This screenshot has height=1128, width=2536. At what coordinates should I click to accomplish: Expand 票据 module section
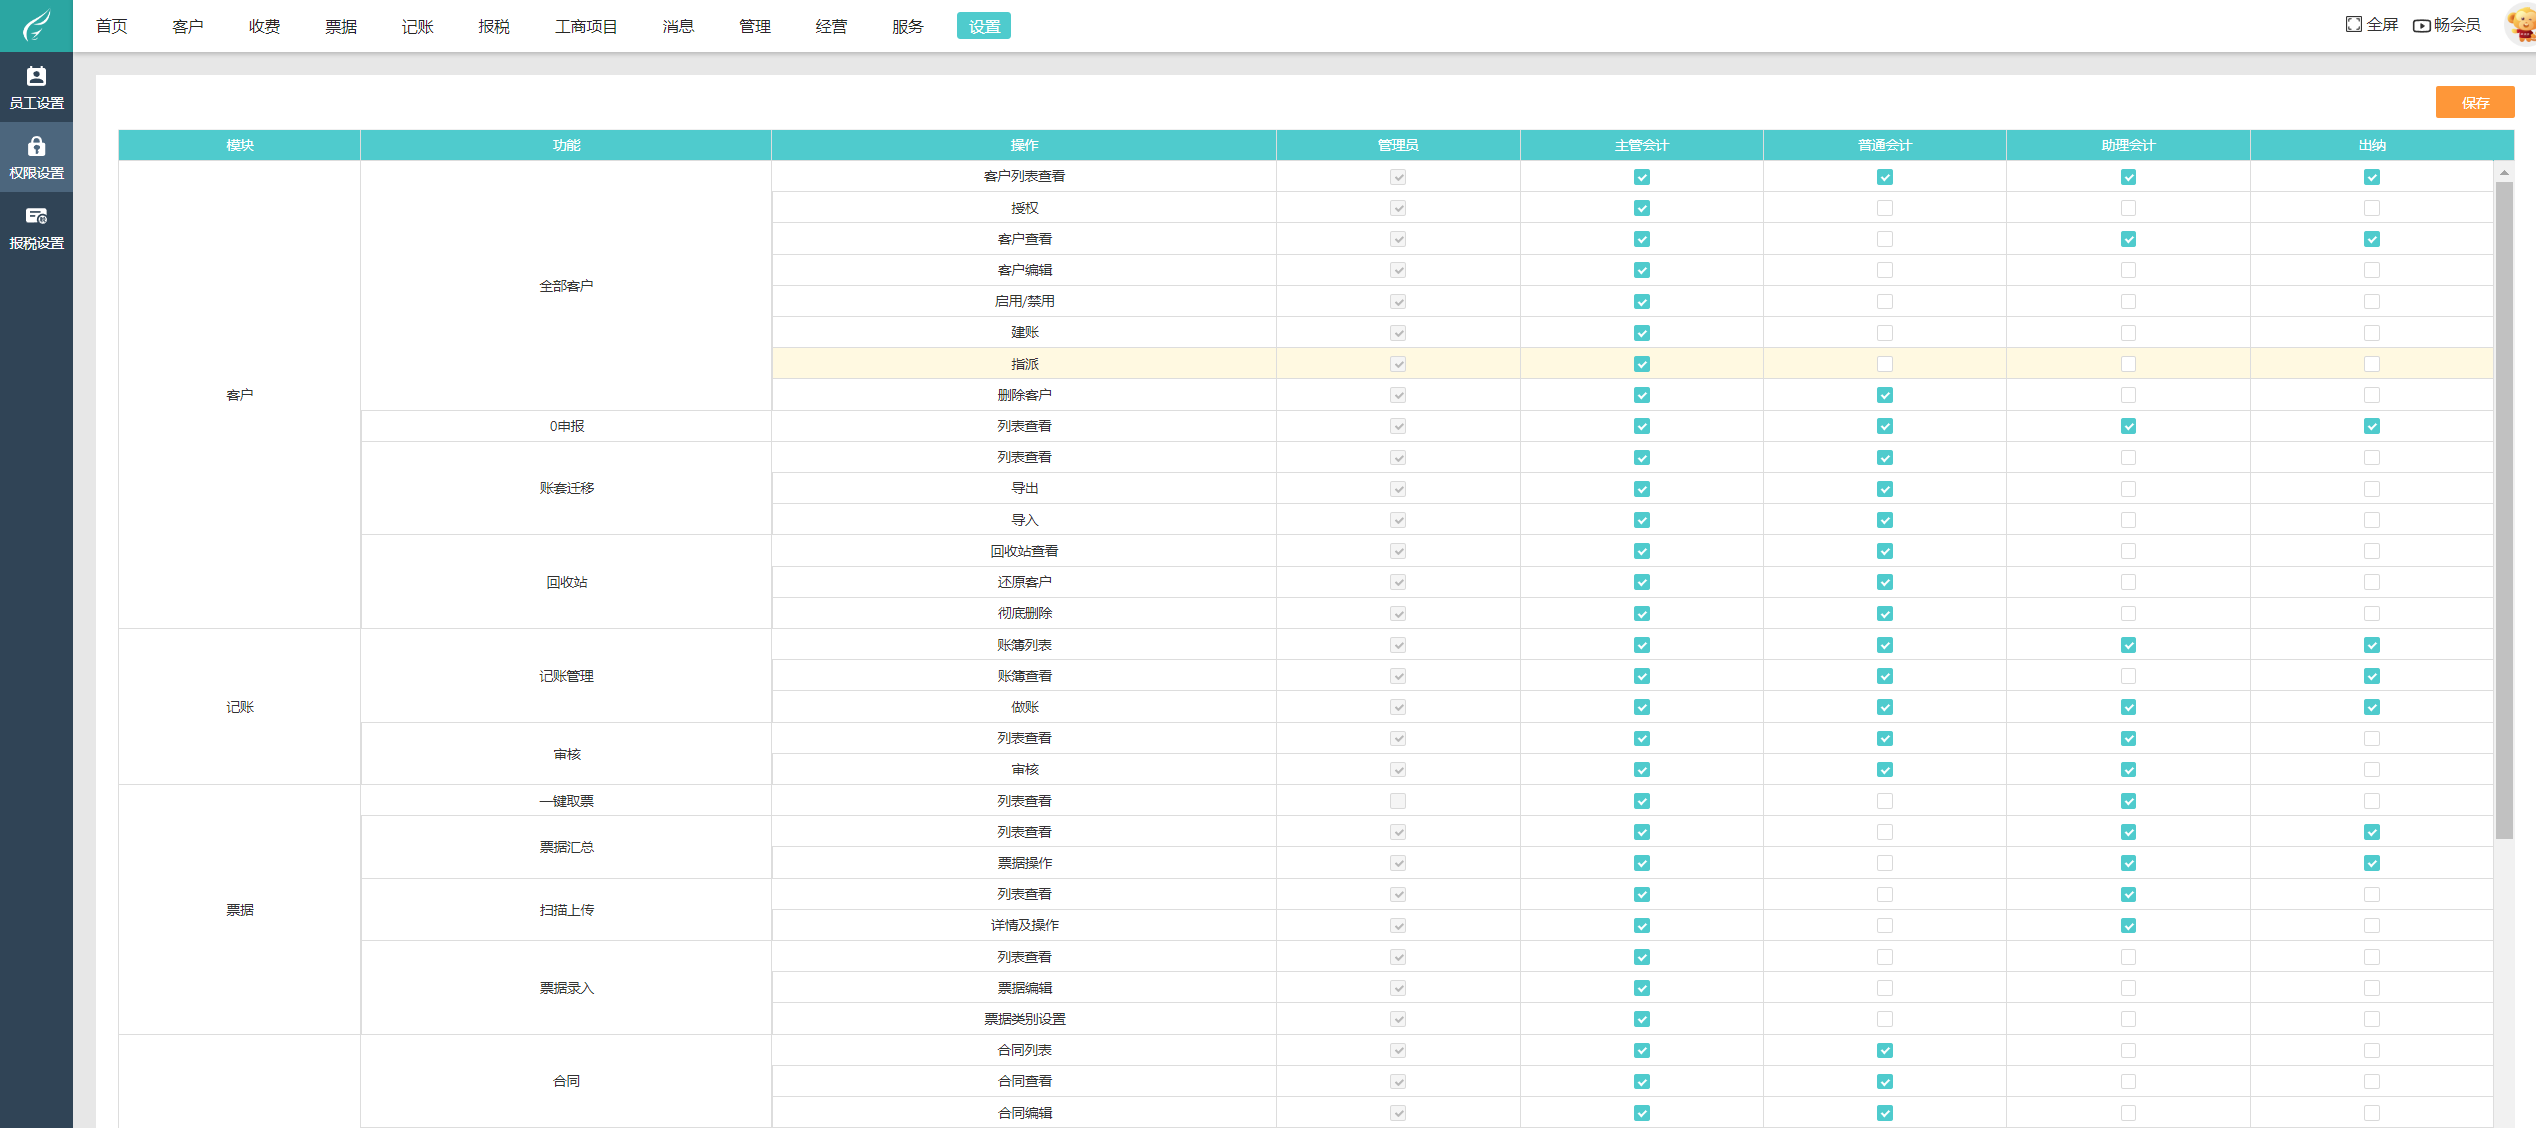(x=238, y=908)
